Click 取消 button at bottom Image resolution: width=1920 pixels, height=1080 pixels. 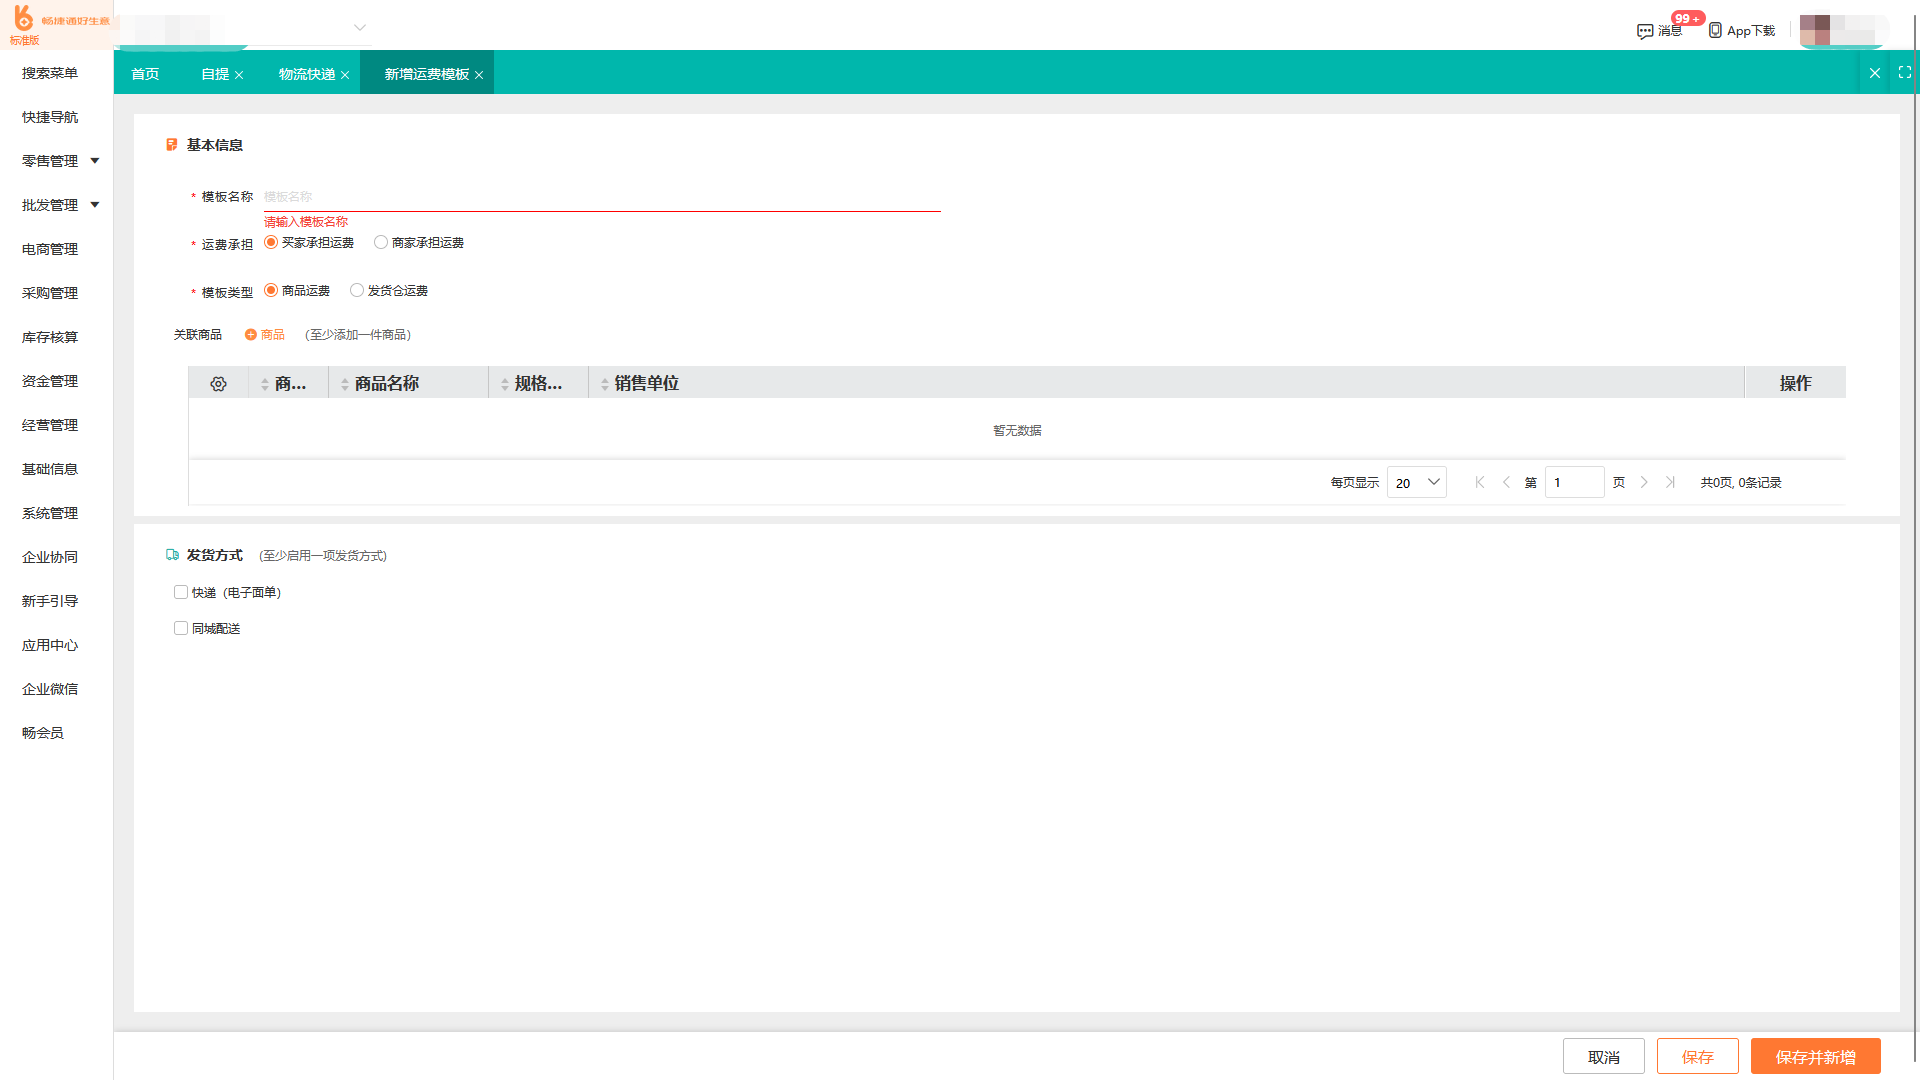point(1605,1054)
